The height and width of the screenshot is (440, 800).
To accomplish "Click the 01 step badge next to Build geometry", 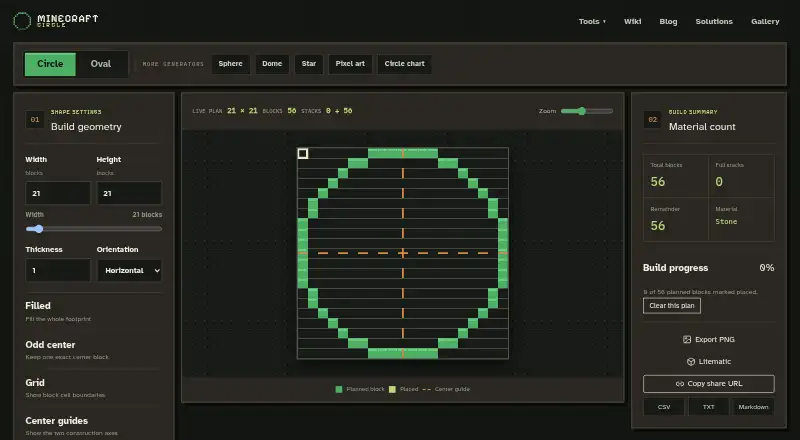I will (35, 119).
